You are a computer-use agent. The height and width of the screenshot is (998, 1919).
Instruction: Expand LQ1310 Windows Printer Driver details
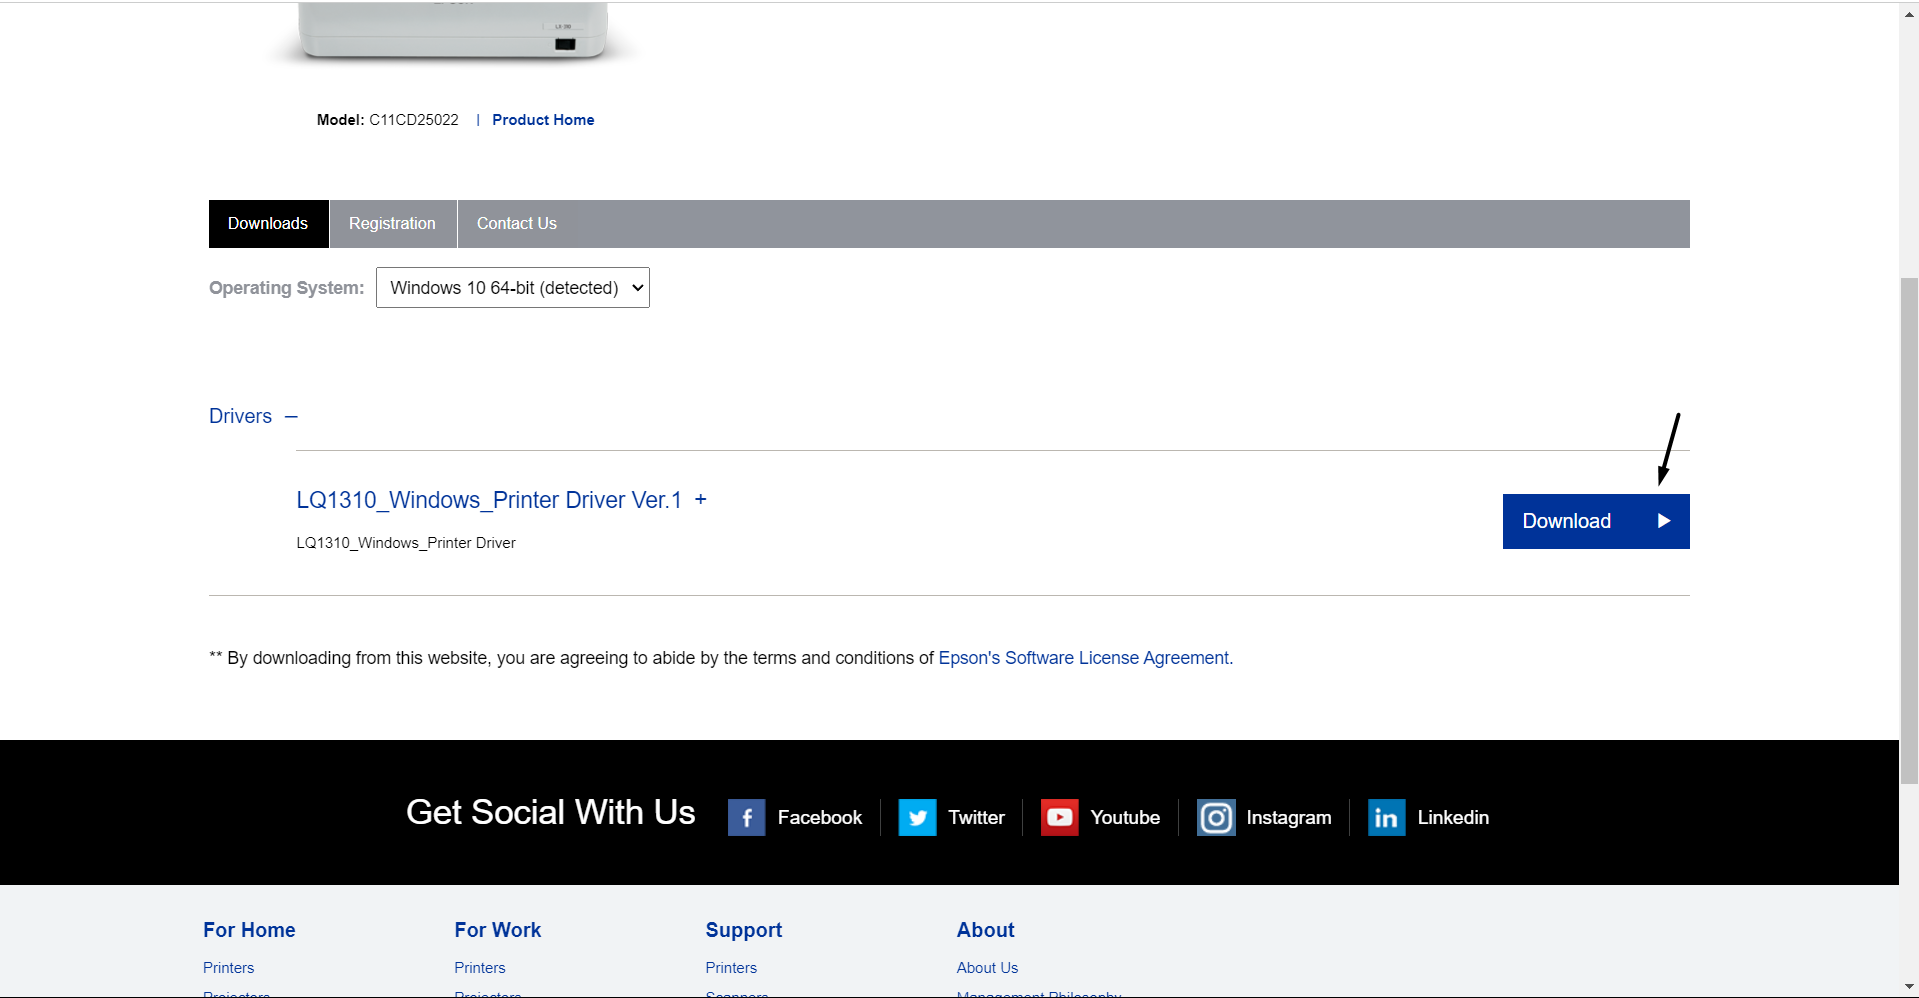[701, 500]
